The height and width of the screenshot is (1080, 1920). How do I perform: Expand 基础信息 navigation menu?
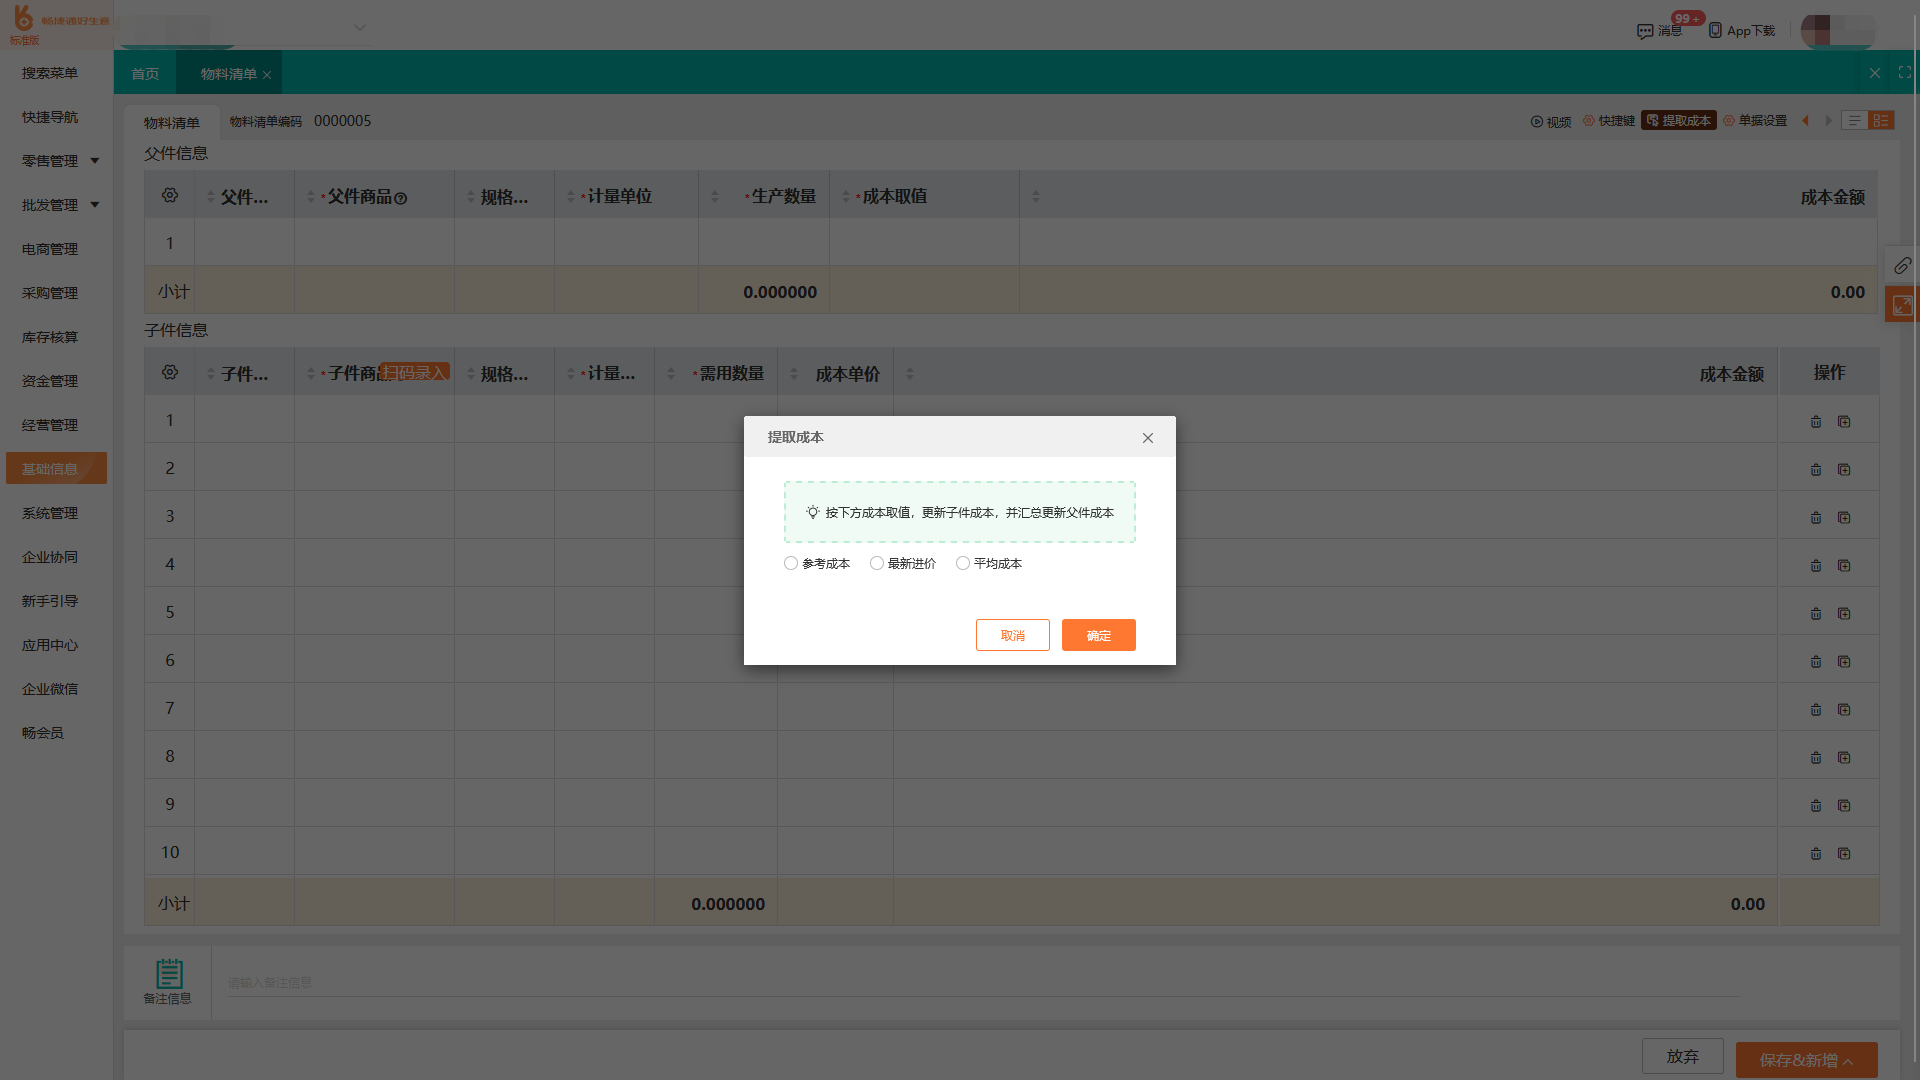pos(54,468)
